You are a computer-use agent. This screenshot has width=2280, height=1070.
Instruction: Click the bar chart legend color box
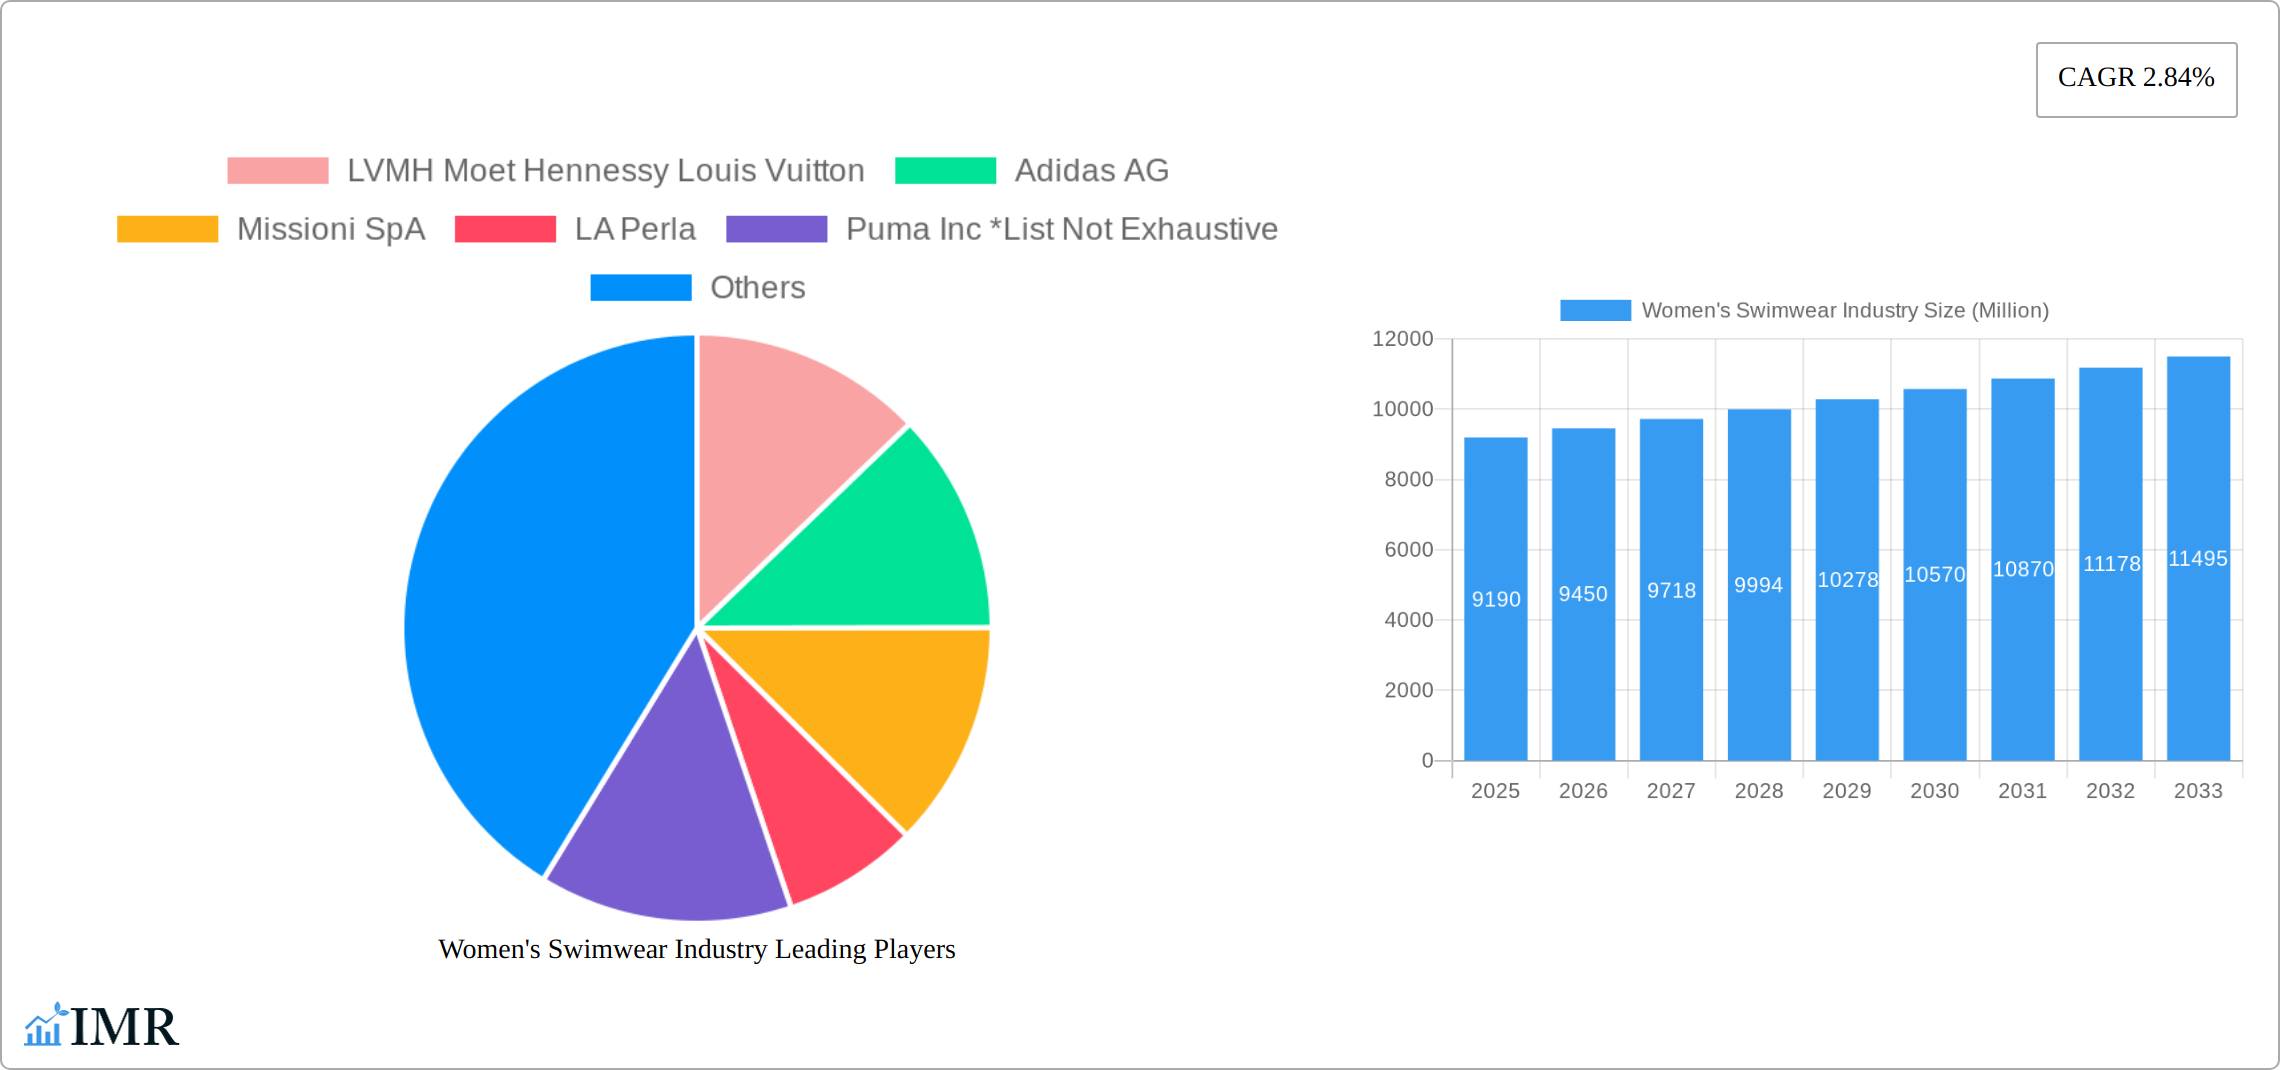pyautogui.click(x=1594, y=311)
